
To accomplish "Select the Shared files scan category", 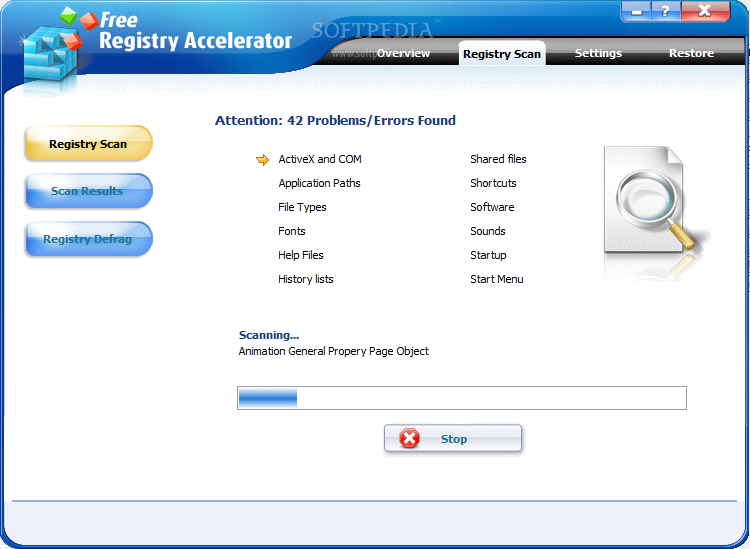I will [498, 159].
